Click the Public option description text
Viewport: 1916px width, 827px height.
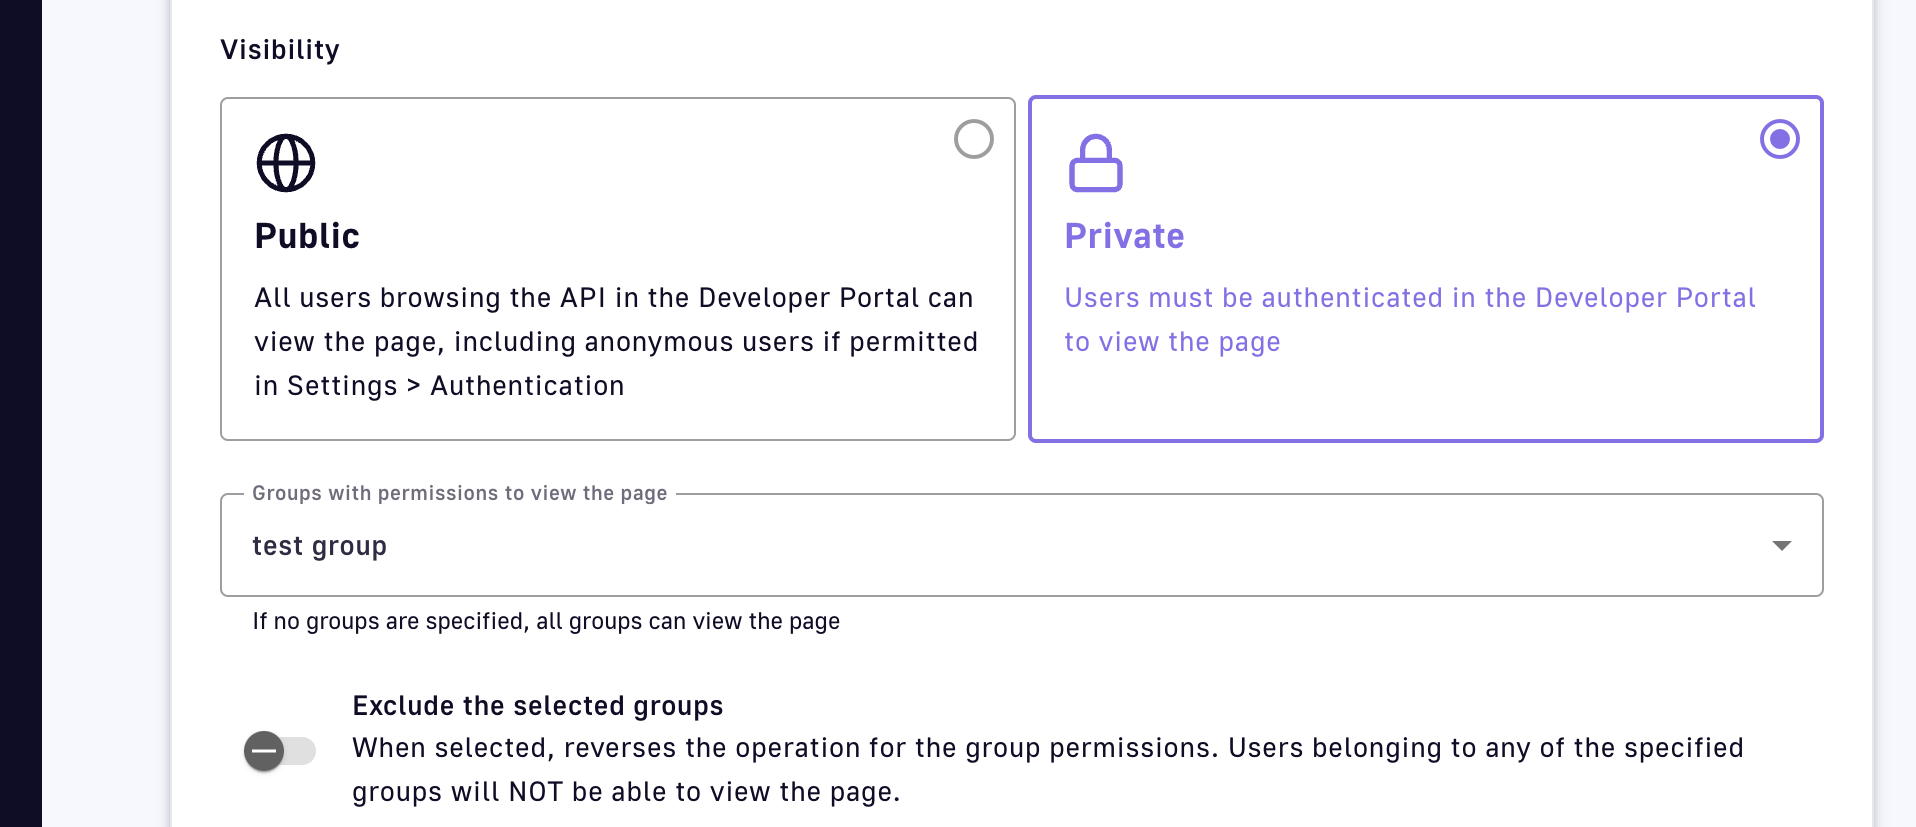(615, 342)
